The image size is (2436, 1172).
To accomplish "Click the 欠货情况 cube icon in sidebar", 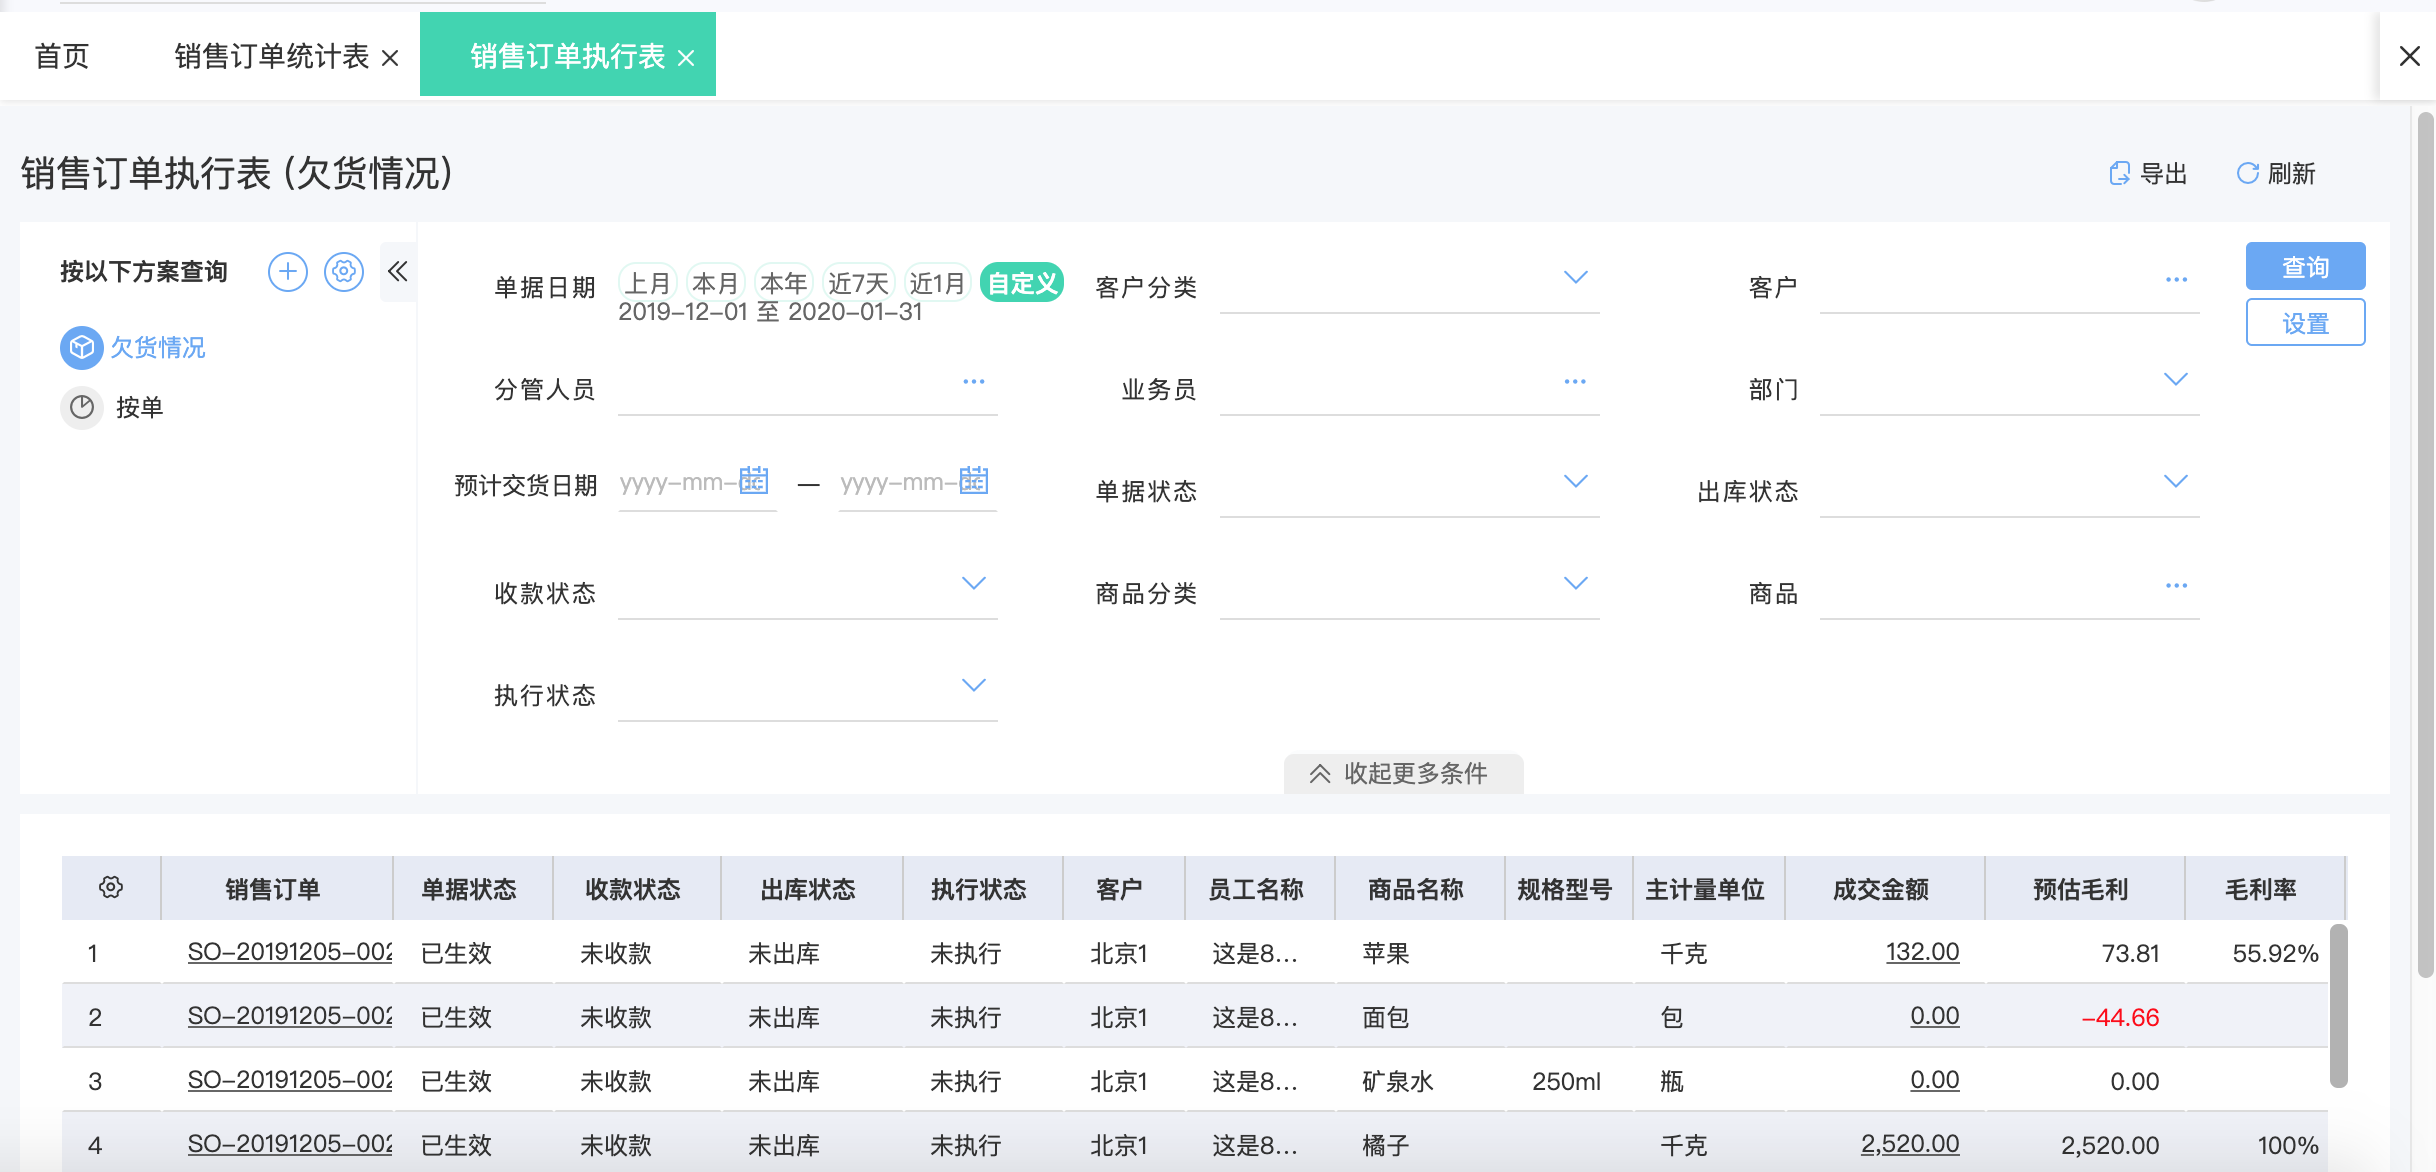I will click(78, 347).
